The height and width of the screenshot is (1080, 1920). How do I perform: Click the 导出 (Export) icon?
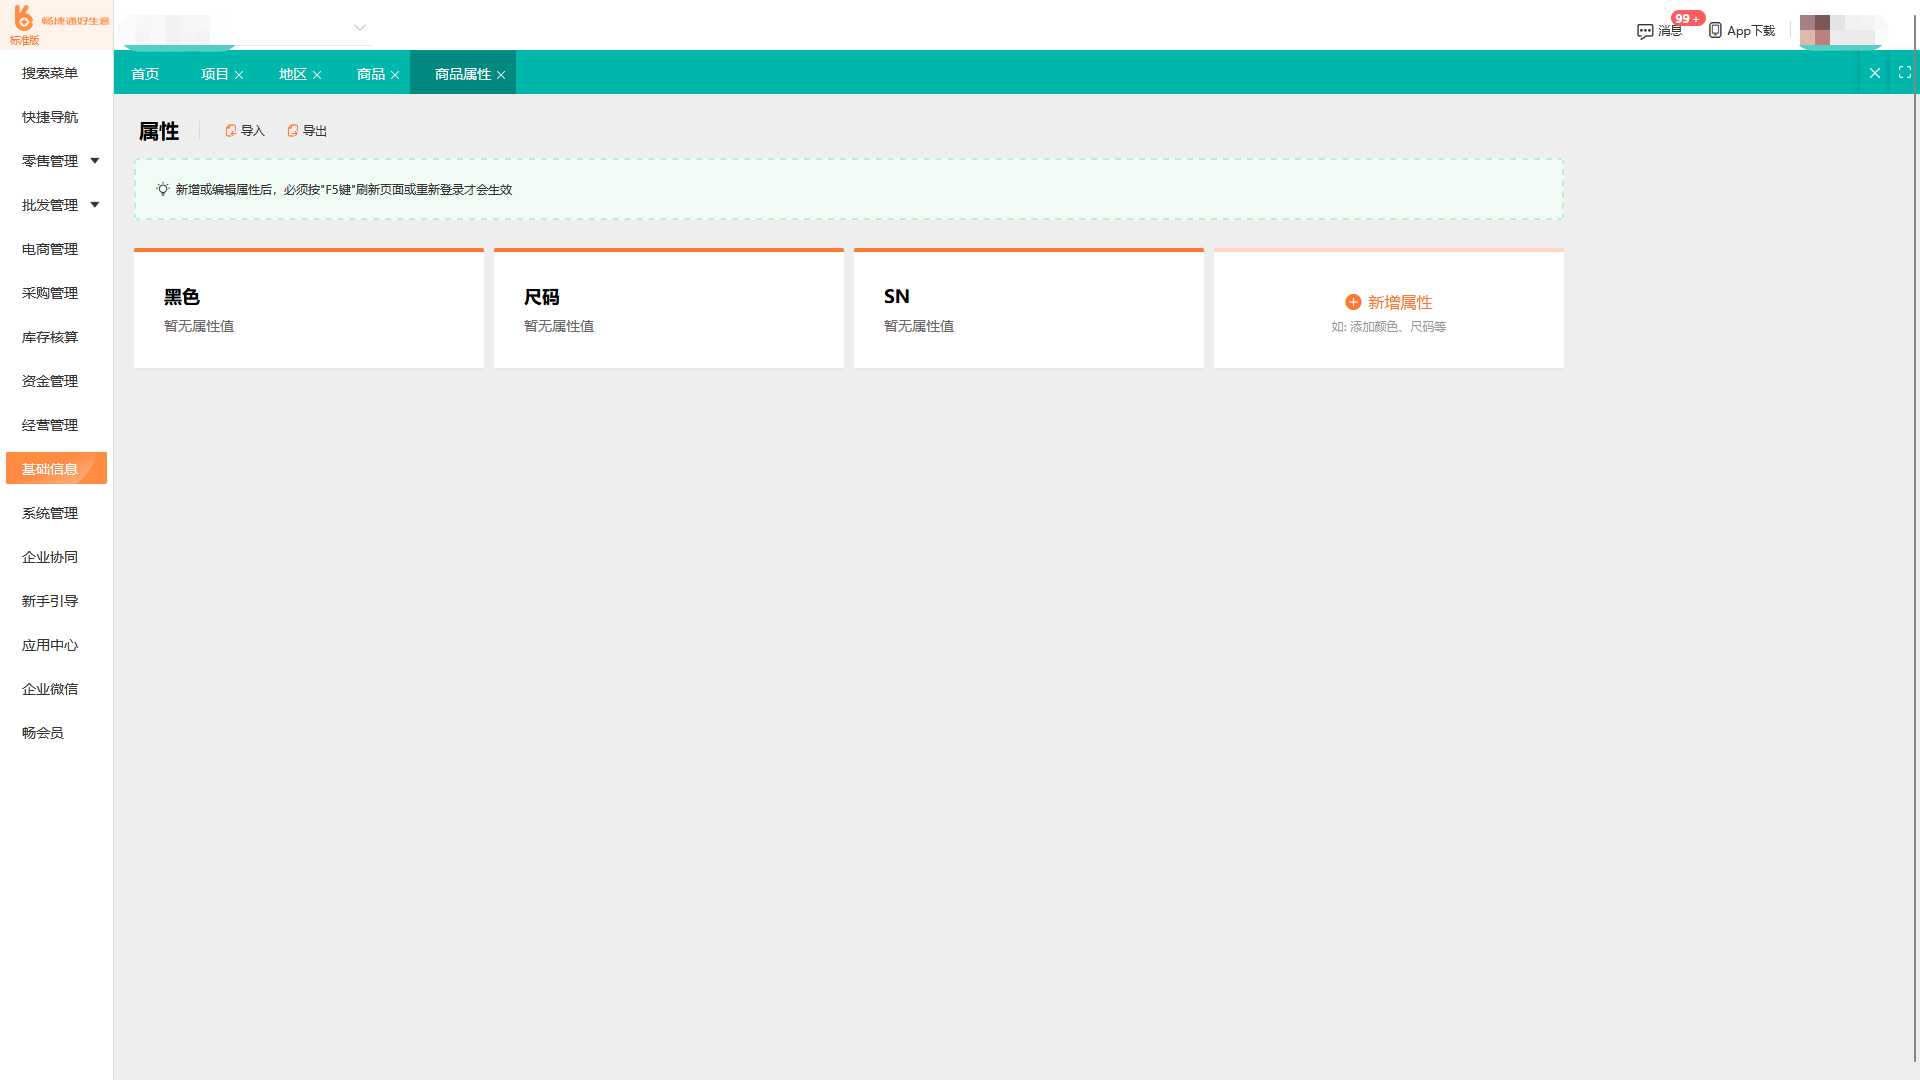coord(293,131)
